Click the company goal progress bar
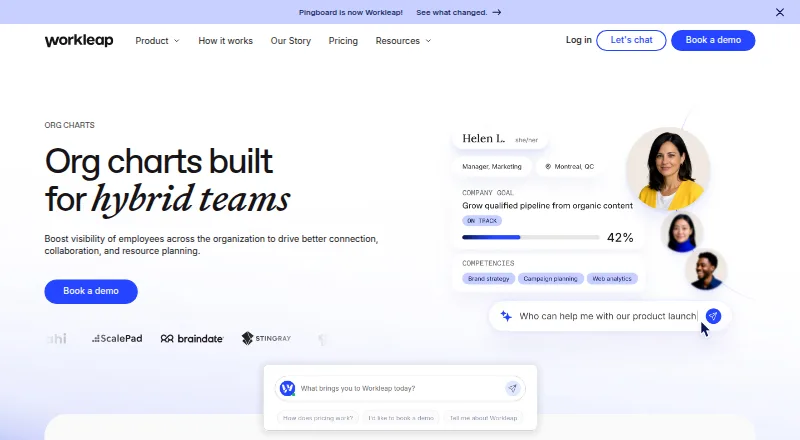 531,237
